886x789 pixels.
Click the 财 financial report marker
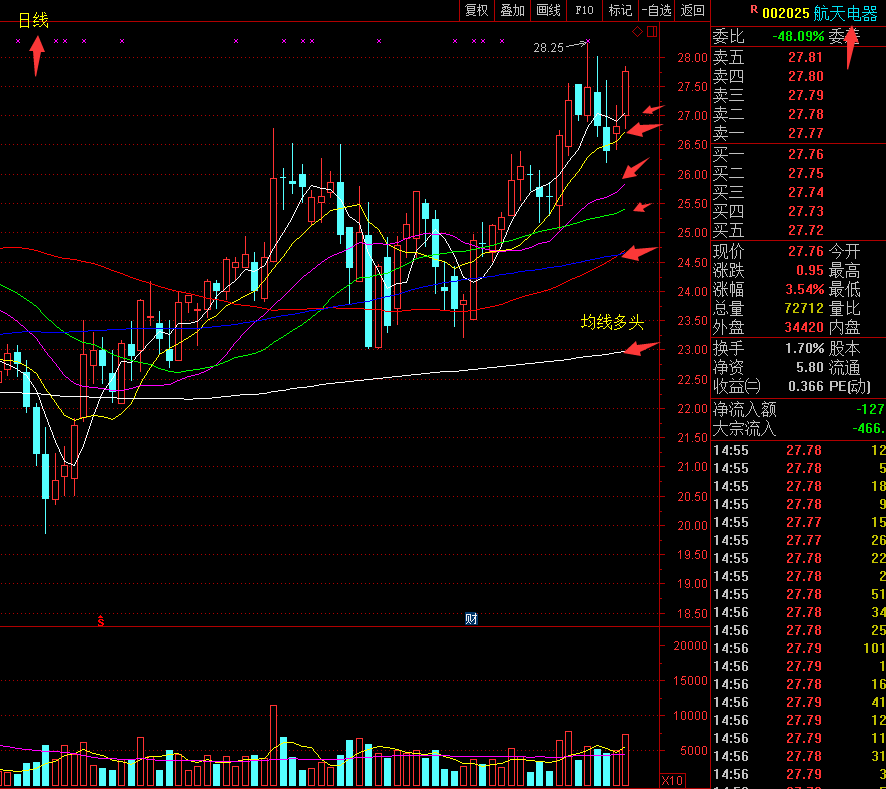pos(470,619)
